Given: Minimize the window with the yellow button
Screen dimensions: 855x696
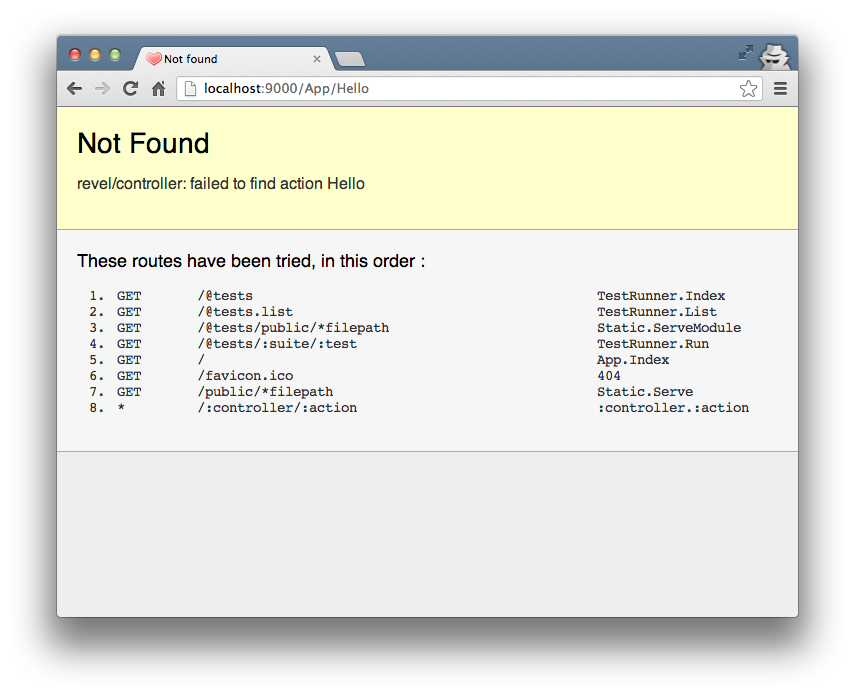Looking at the screenshot, I should click(x=95, y=55).
